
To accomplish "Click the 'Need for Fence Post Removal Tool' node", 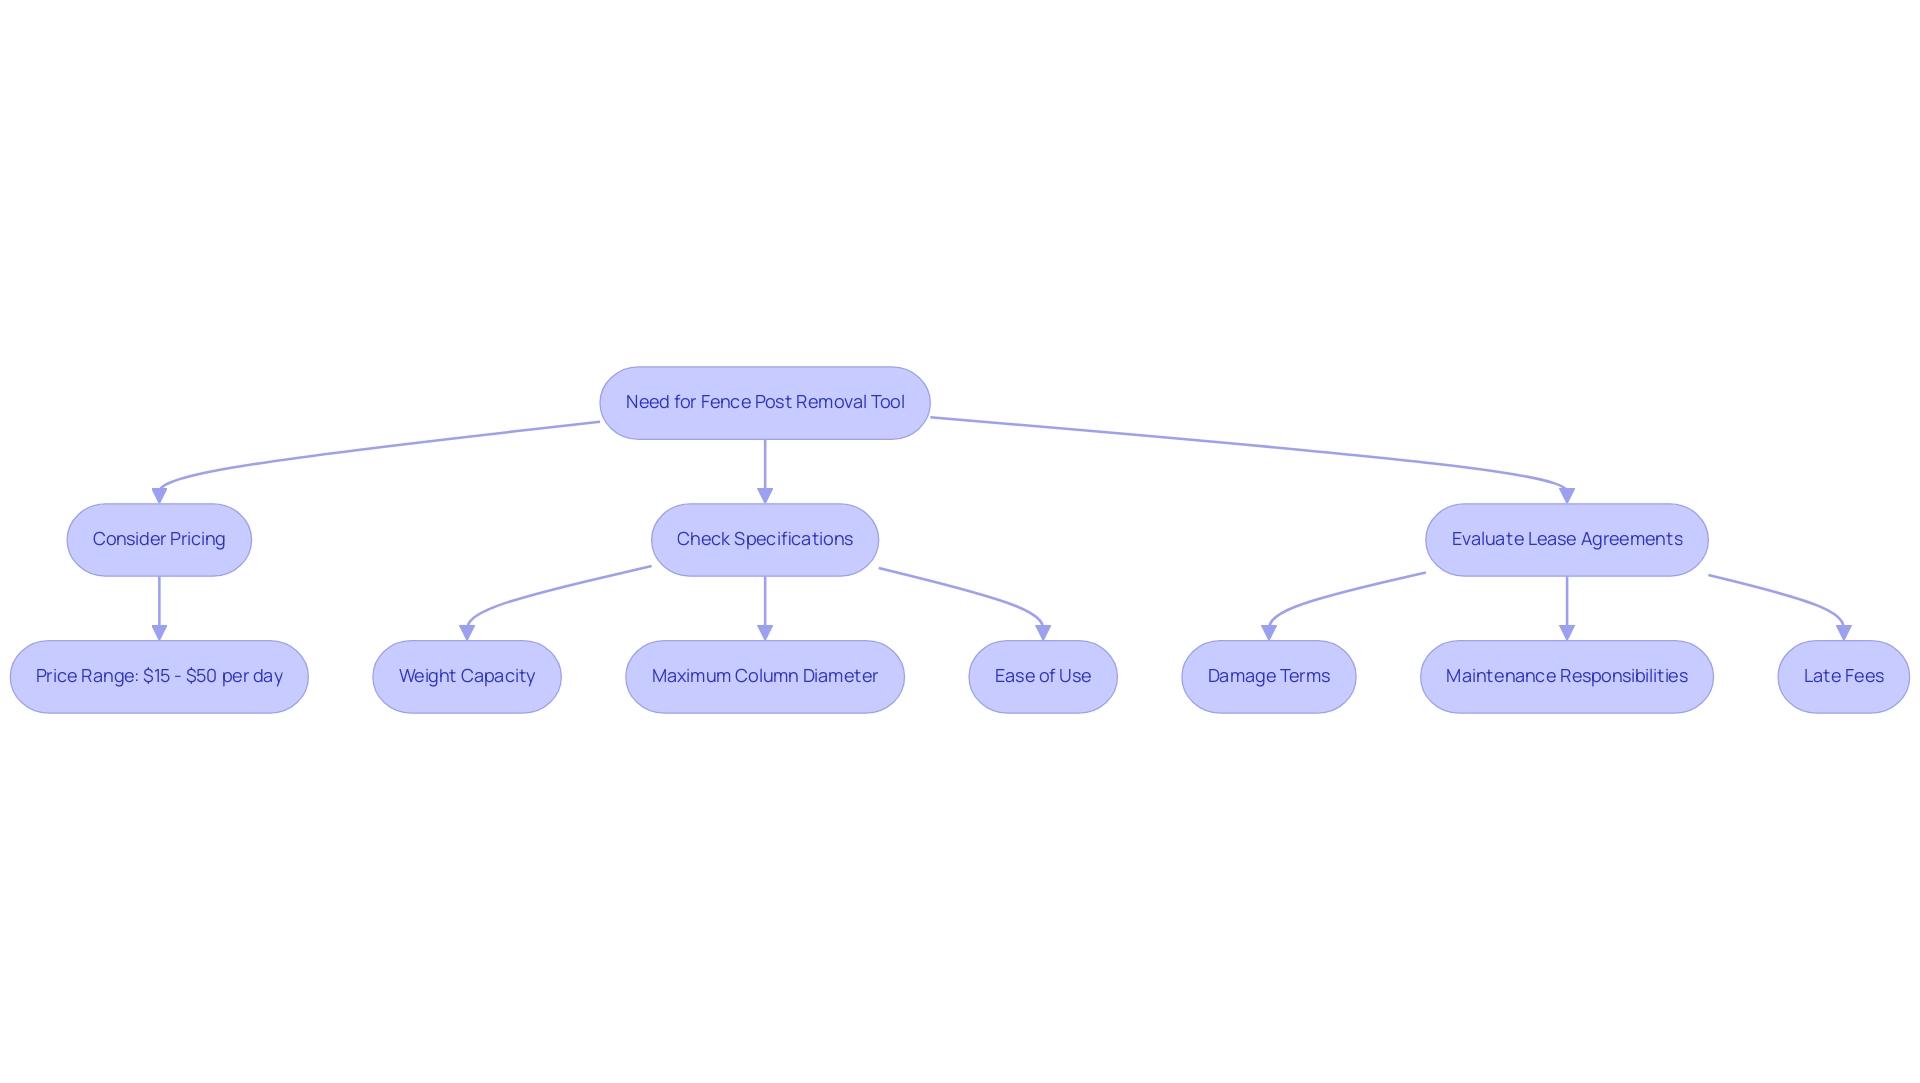I will click(x=765, y=402).
